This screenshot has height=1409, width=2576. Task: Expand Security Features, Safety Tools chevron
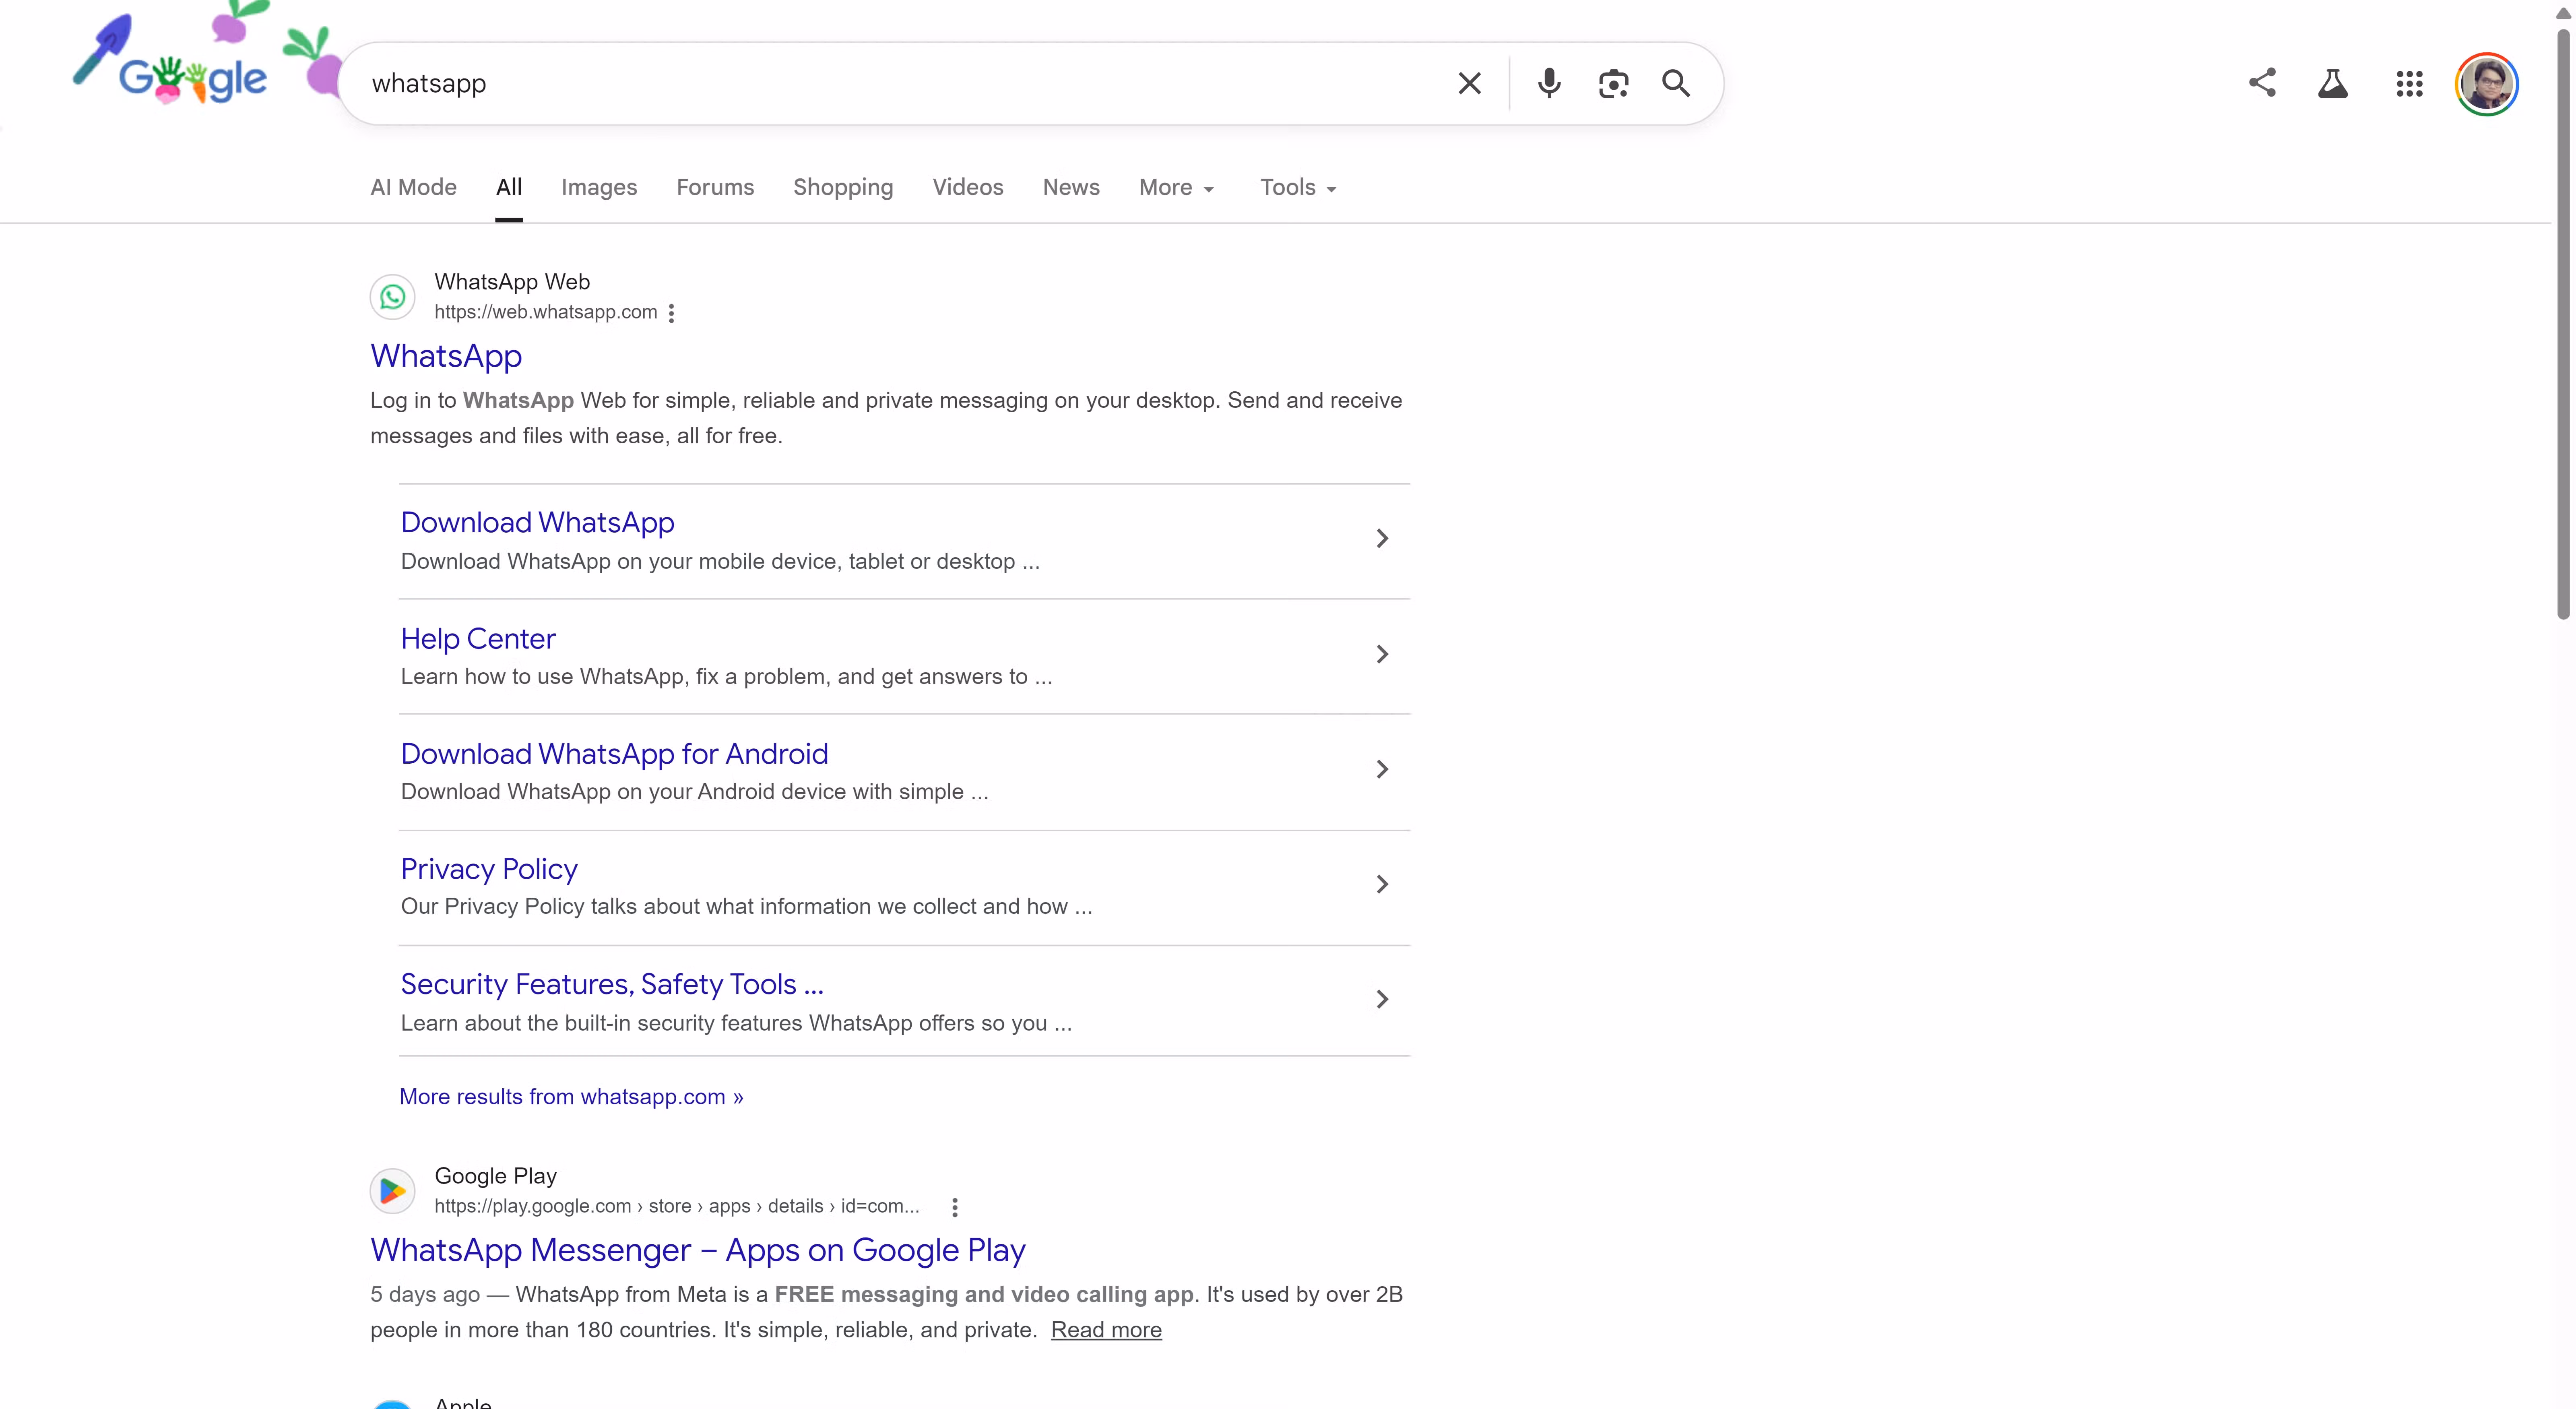tap(1382, 999)
